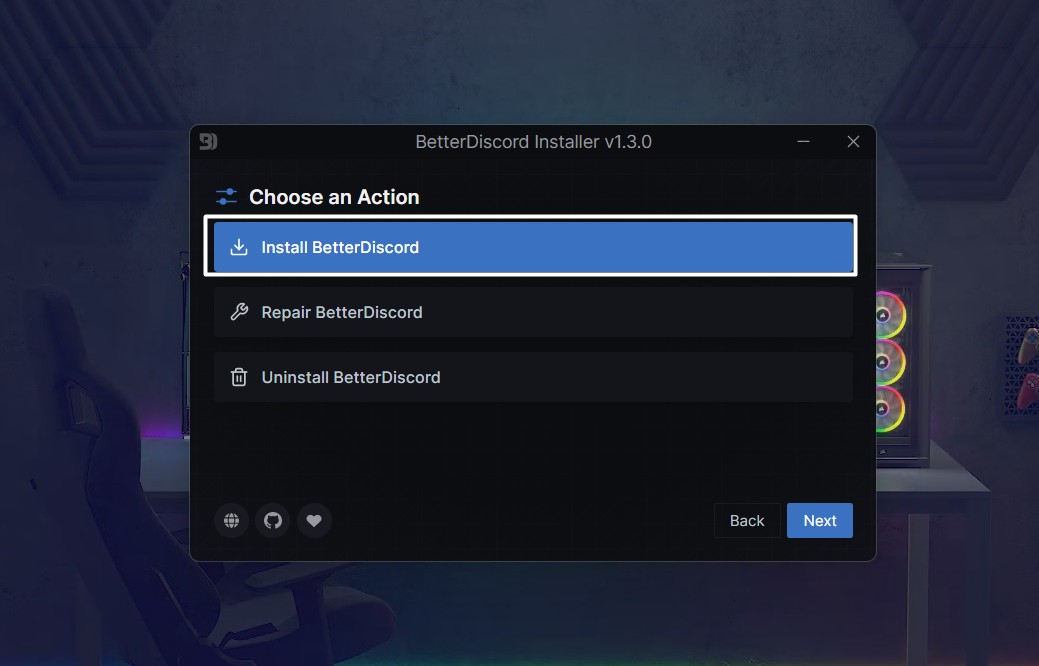Minimize the installer window
This screenshot has width=1039, height=666.
pos(803,141)
